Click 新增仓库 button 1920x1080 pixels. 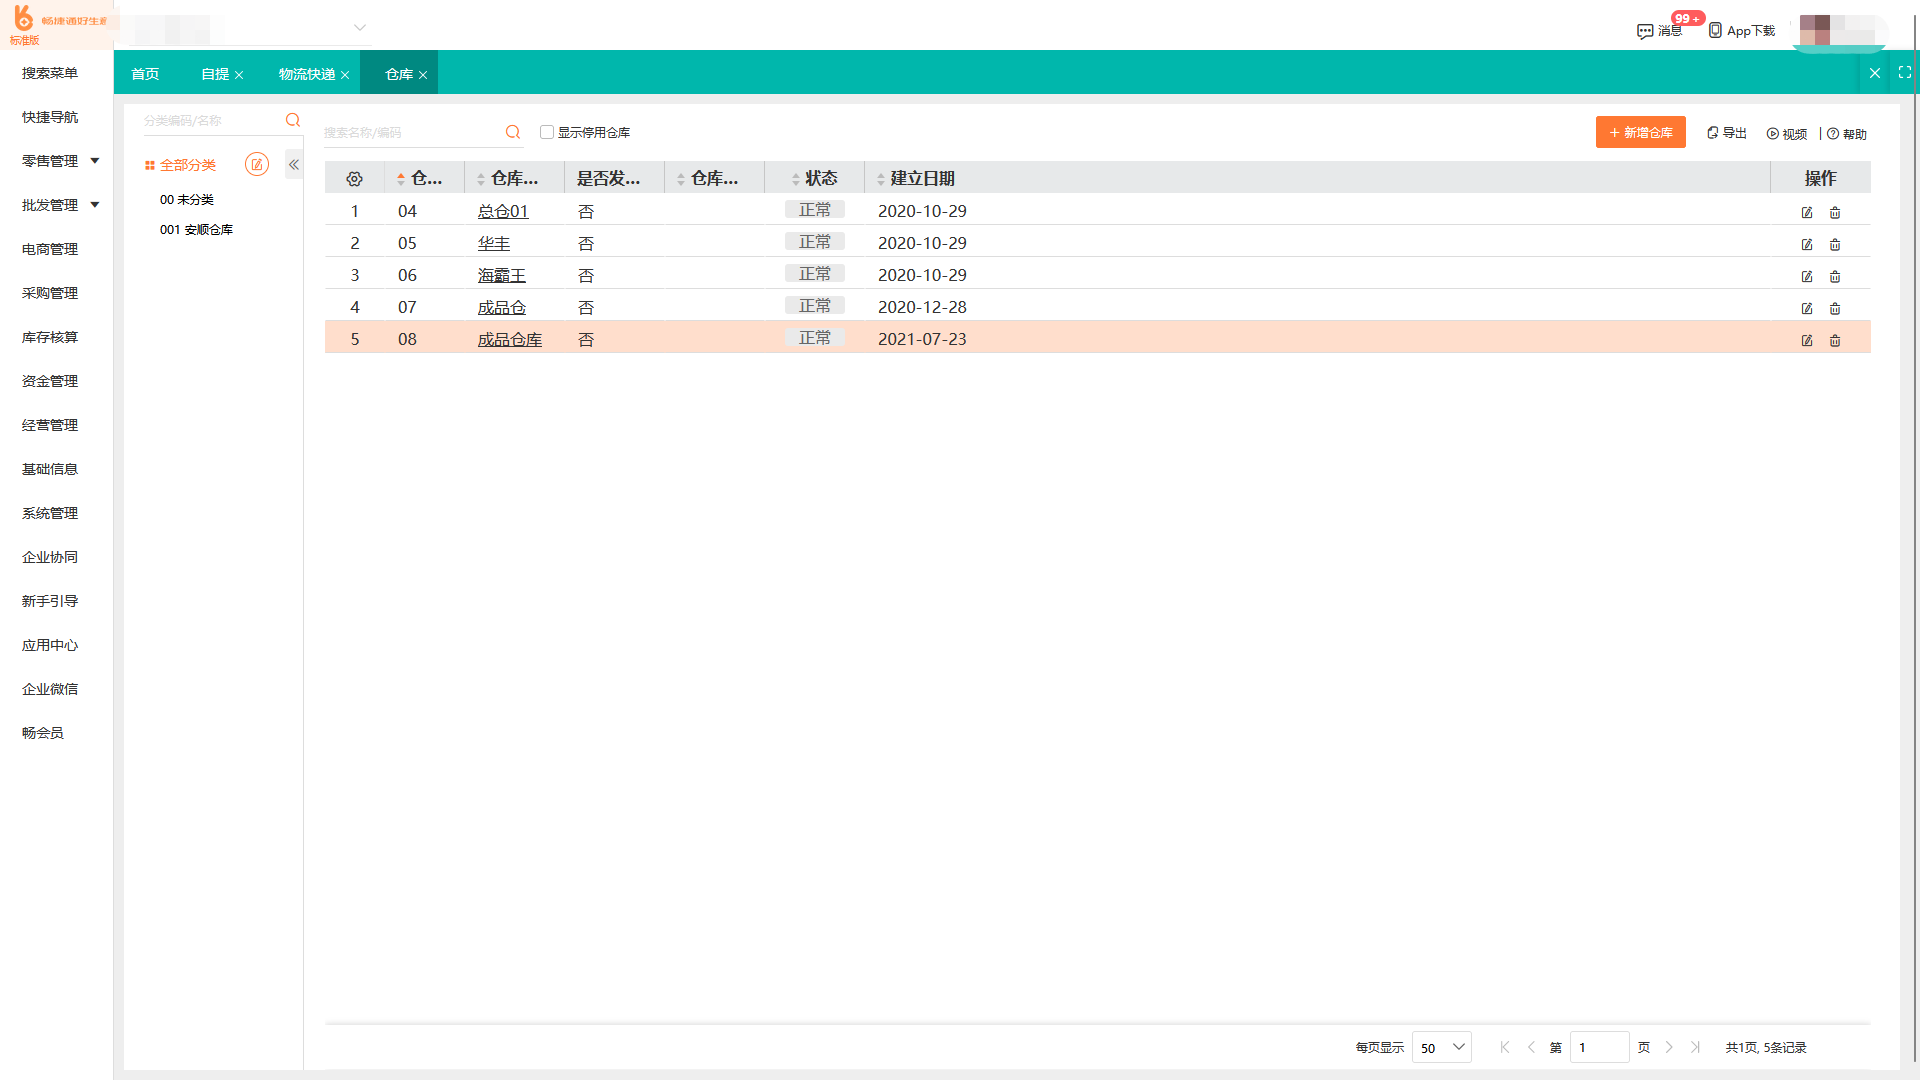click(x=1639, y=131)
